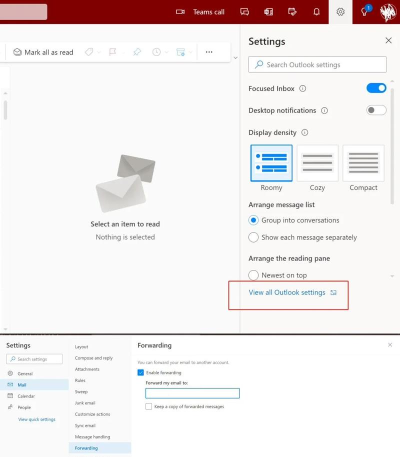This screenshot has height=457, width=400.
Task: Select Calendar in settings sidebar
Action: coord(26,396)
